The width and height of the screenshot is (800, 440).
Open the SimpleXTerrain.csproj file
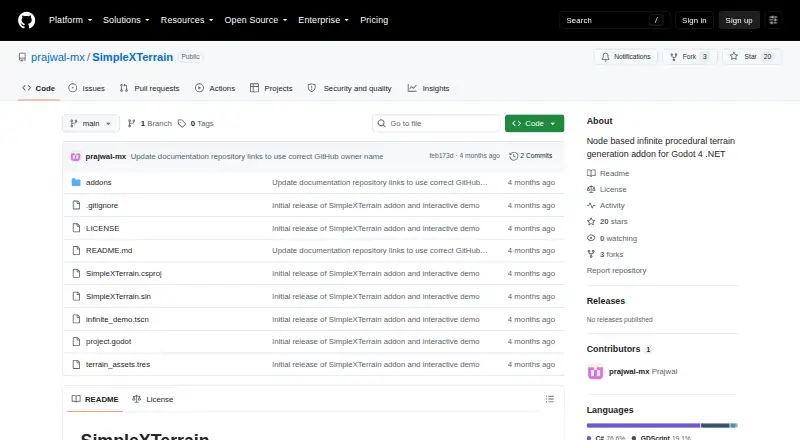click(123, 274)
